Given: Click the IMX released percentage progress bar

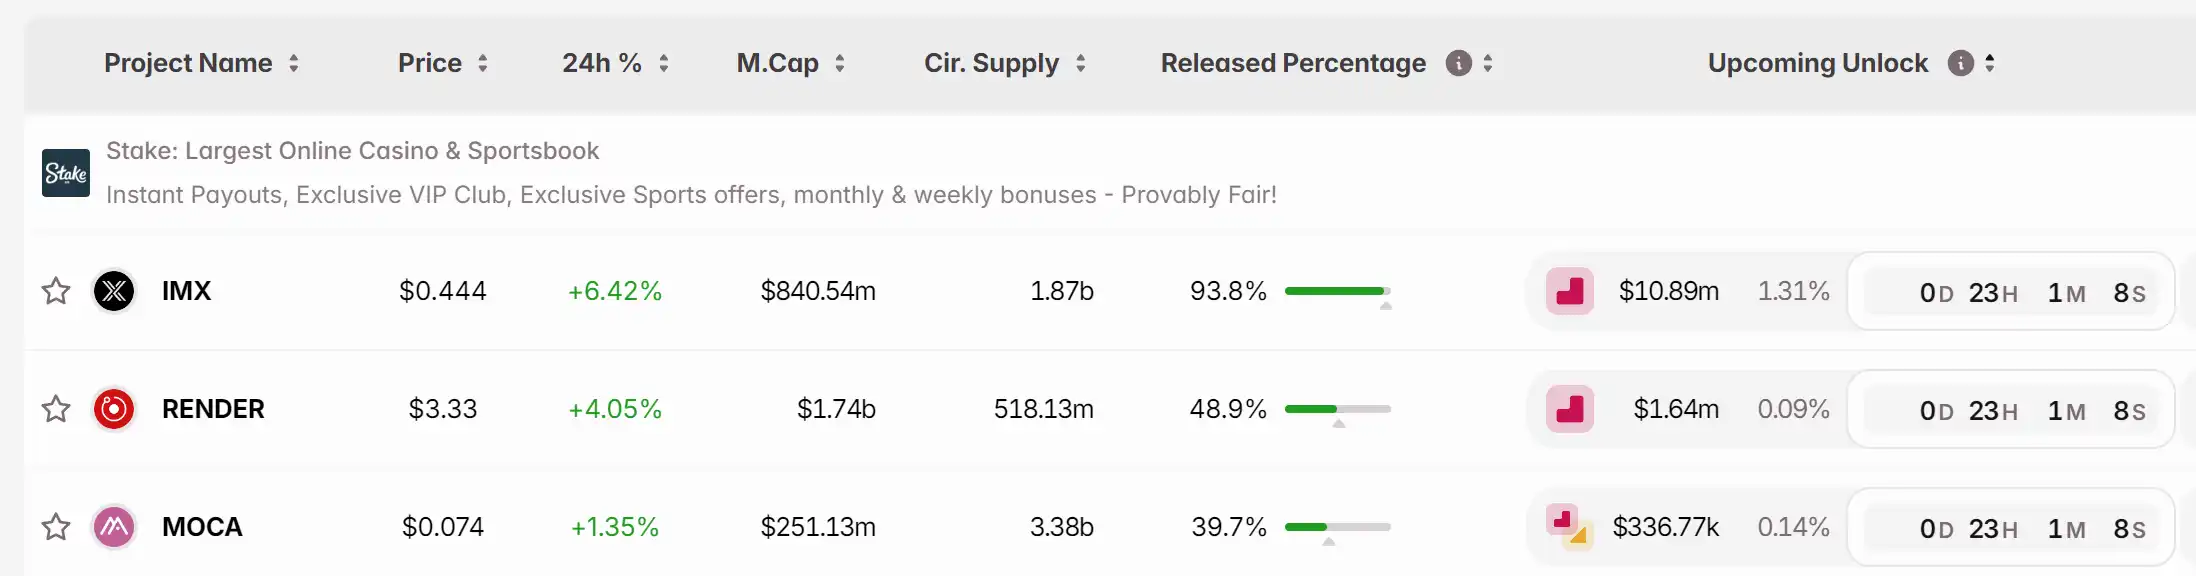Looking at the screenshot, I should [1337, 291].
